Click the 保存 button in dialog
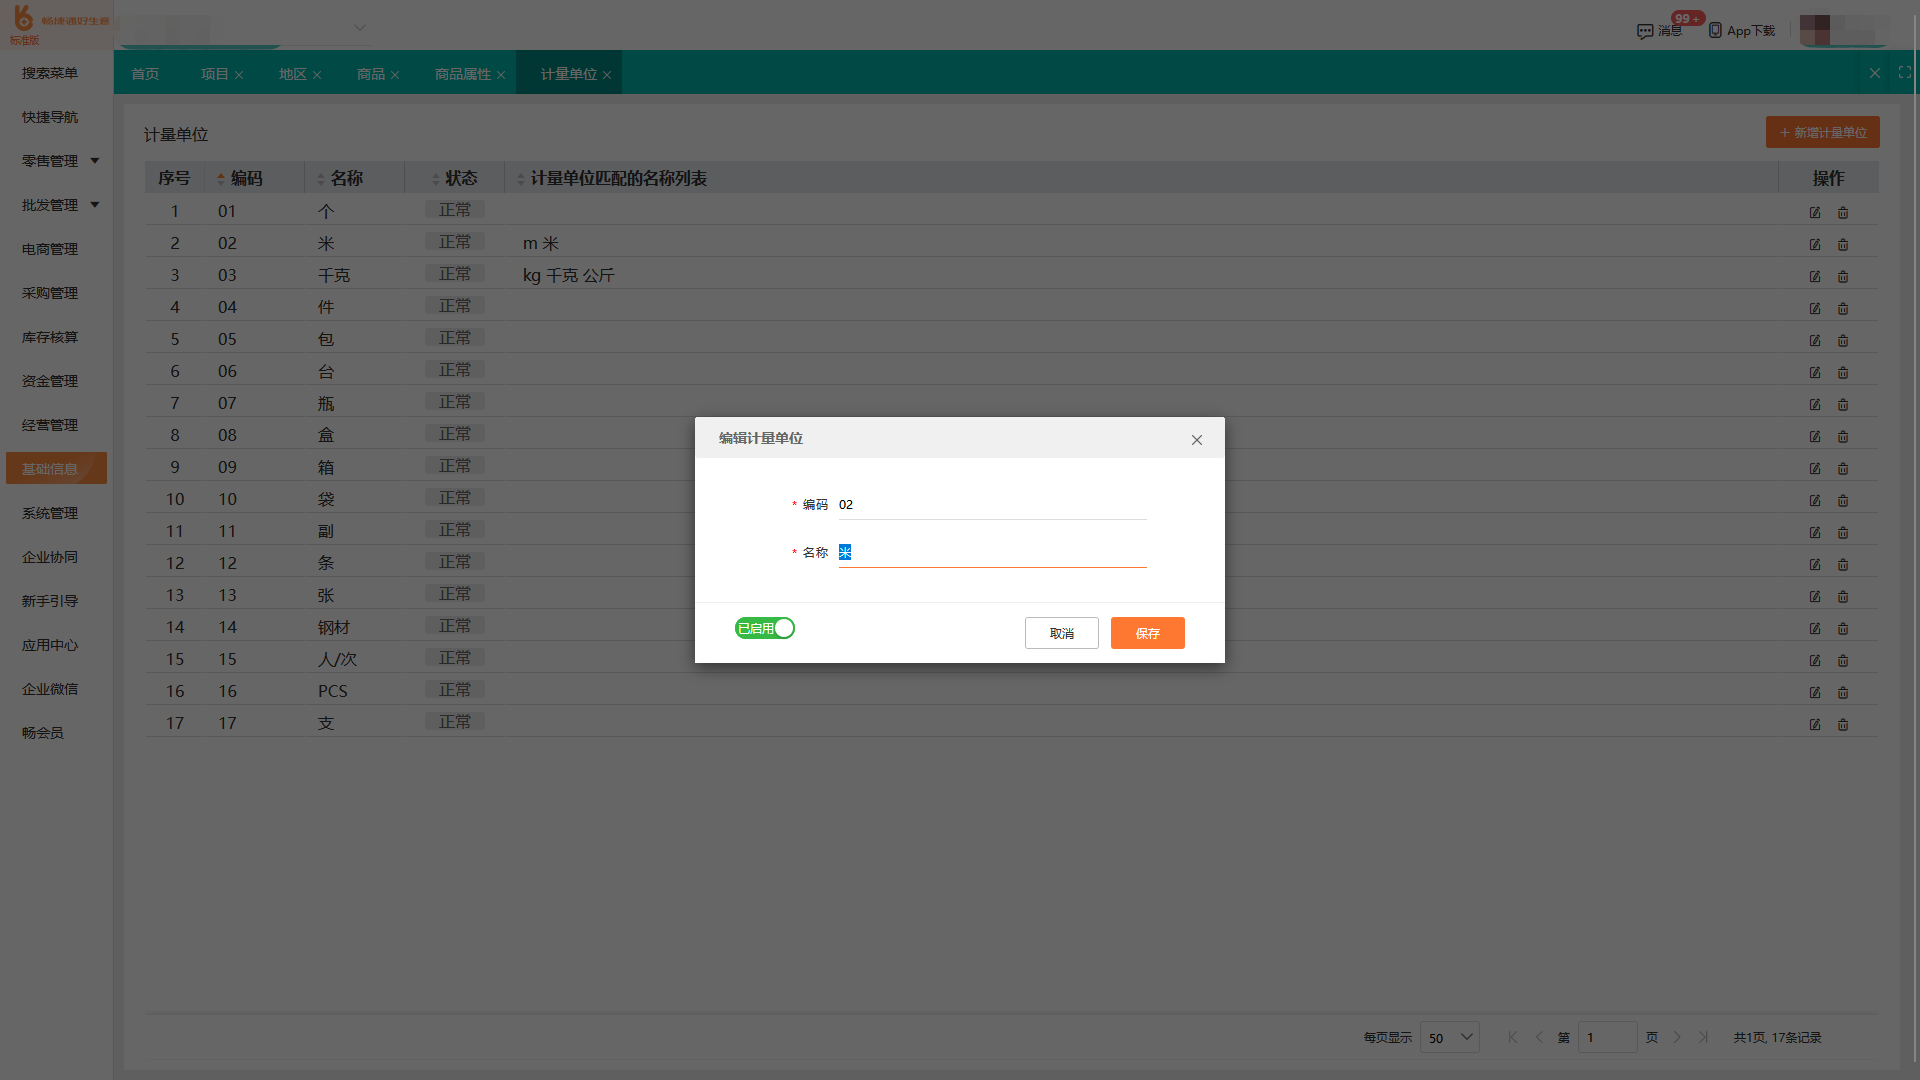Viewport: 1920px width, 1080px height. [x=1146, y=633]
